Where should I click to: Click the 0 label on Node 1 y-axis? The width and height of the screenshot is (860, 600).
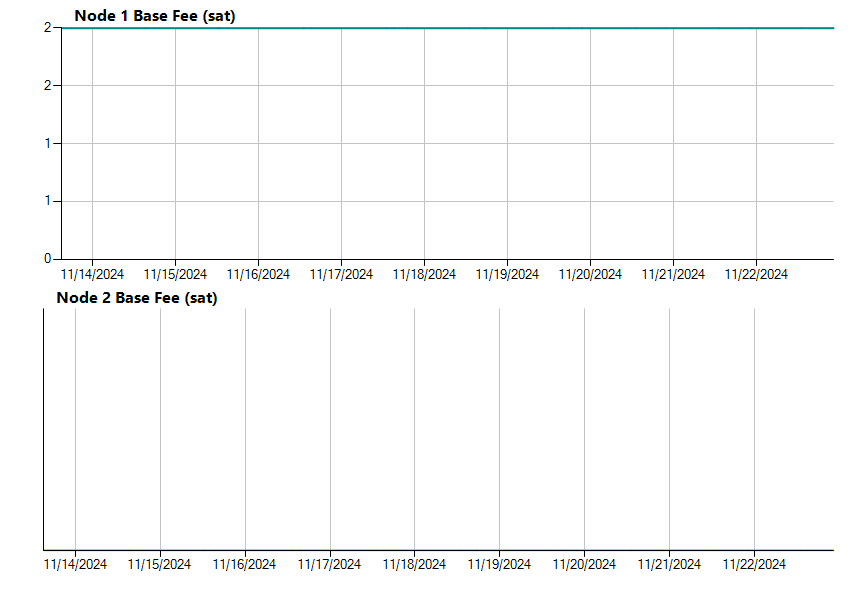[x=47, y=258]
